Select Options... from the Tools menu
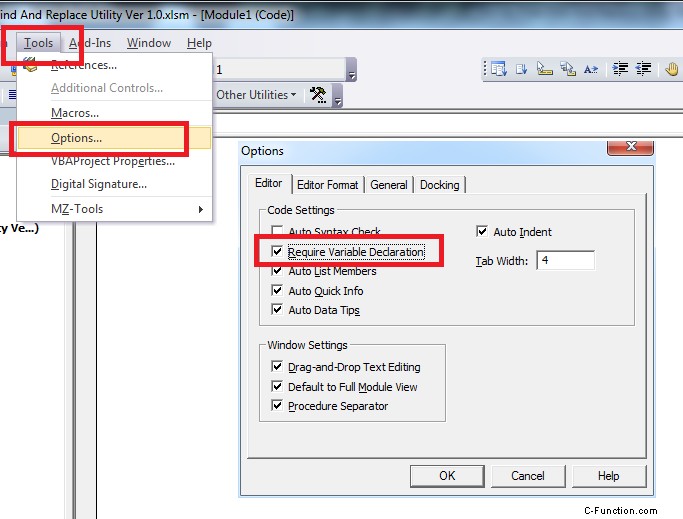 76,138
